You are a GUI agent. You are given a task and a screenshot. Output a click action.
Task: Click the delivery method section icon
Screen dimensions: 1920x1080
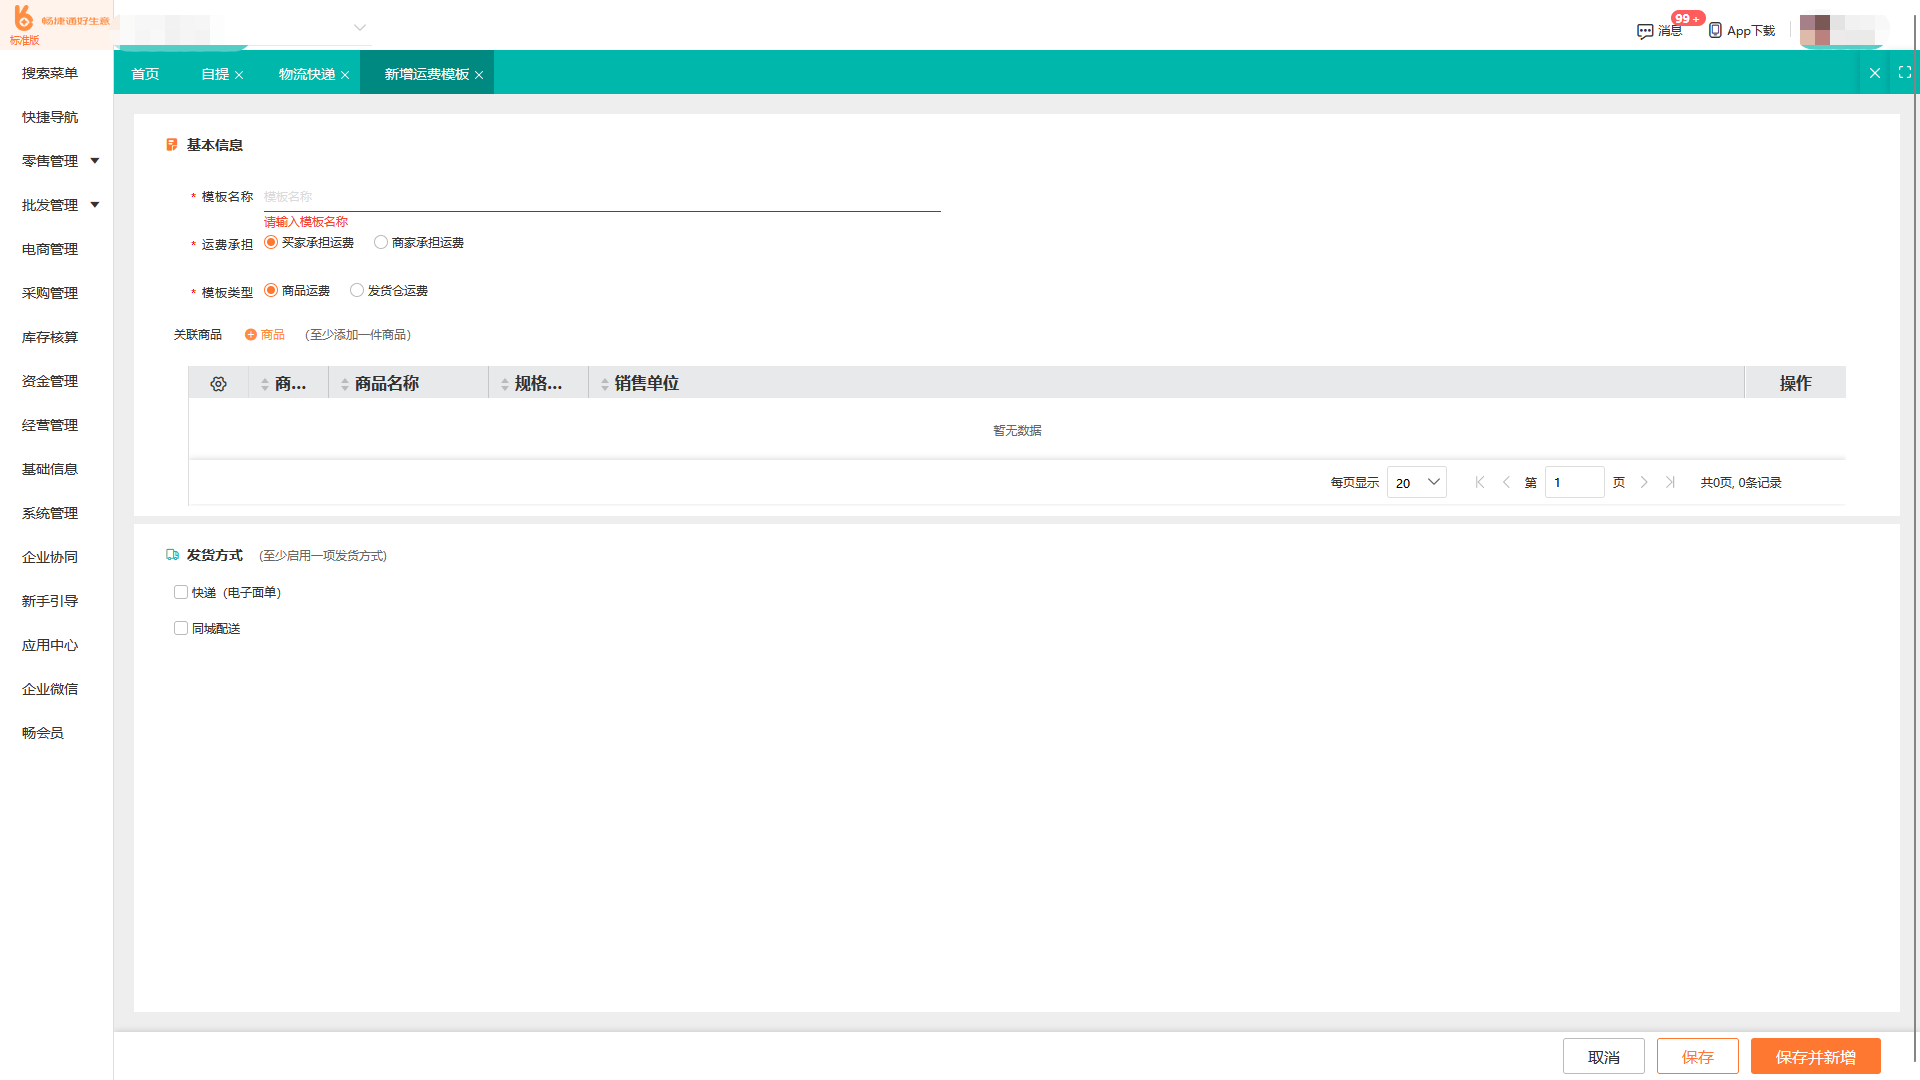click(x=173, y=554)
